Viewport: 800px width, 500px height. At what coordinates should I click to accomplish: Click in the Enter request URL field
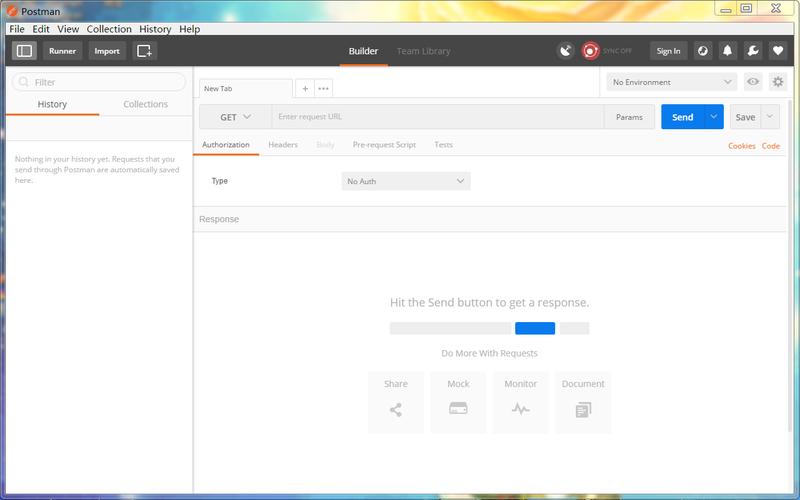438,117
